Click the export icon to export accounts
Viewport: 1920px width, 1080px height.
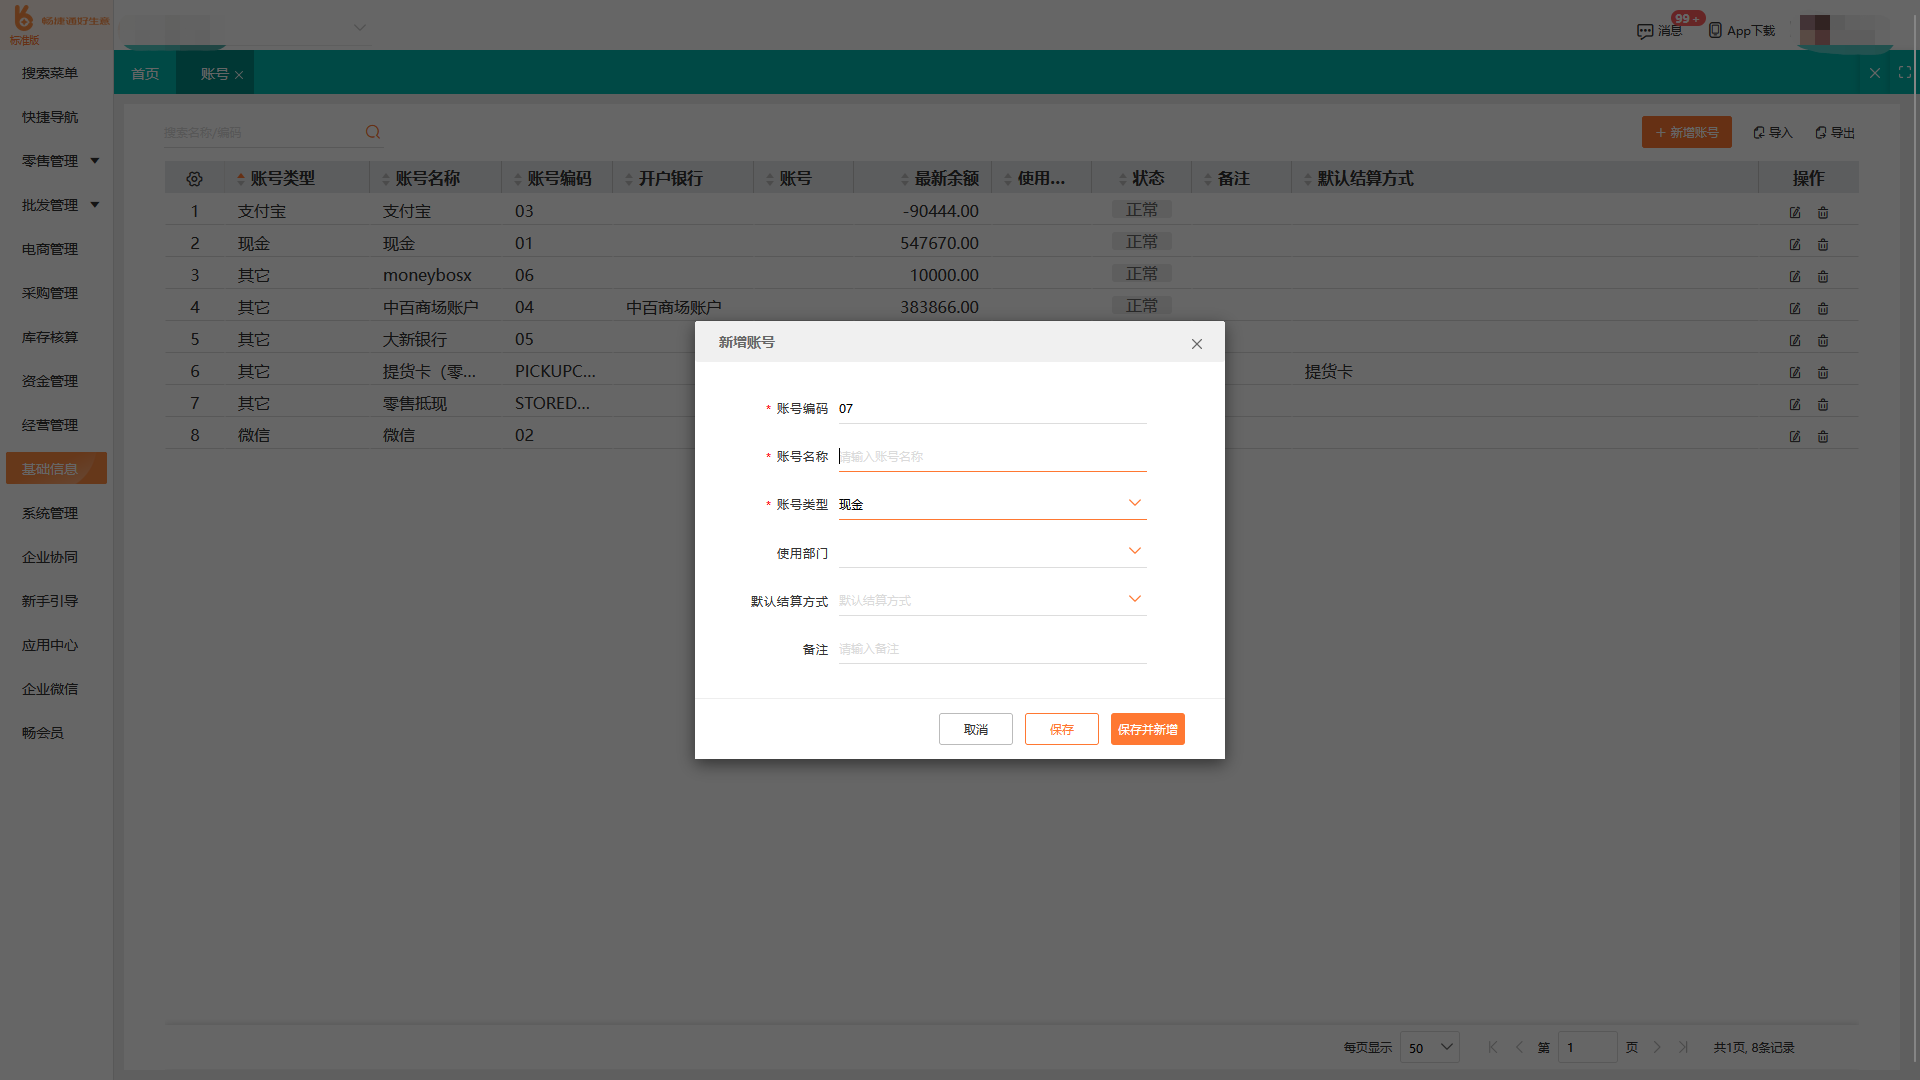click(1838, 132)
